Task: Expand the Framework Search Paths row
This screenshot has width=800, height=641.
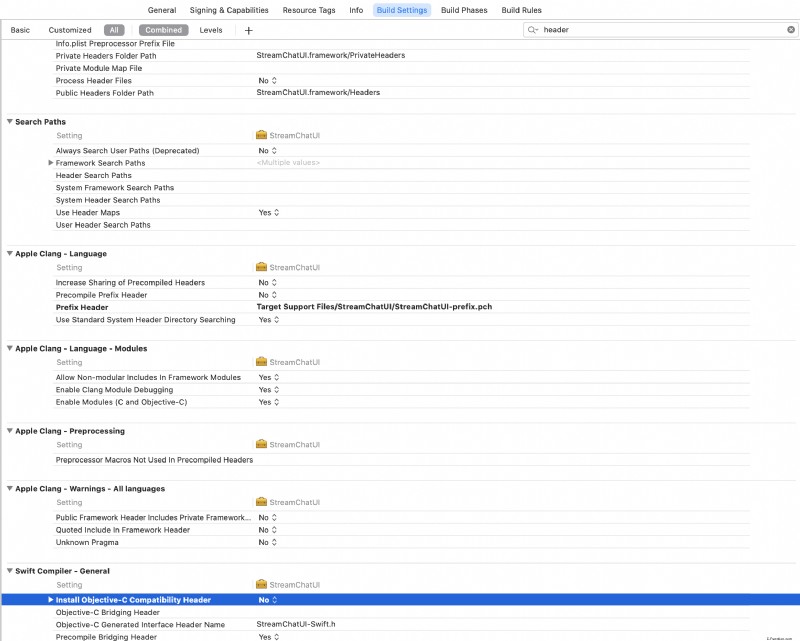Action: [x=51, y=163]
